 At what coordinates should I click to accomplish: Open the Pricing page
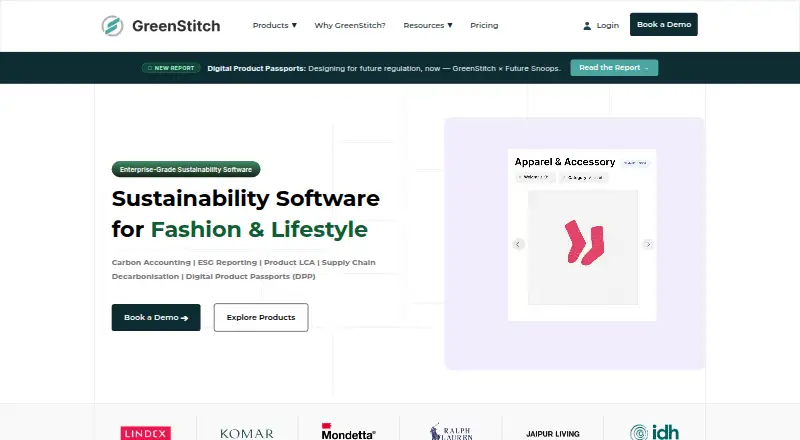click(484, 25)
